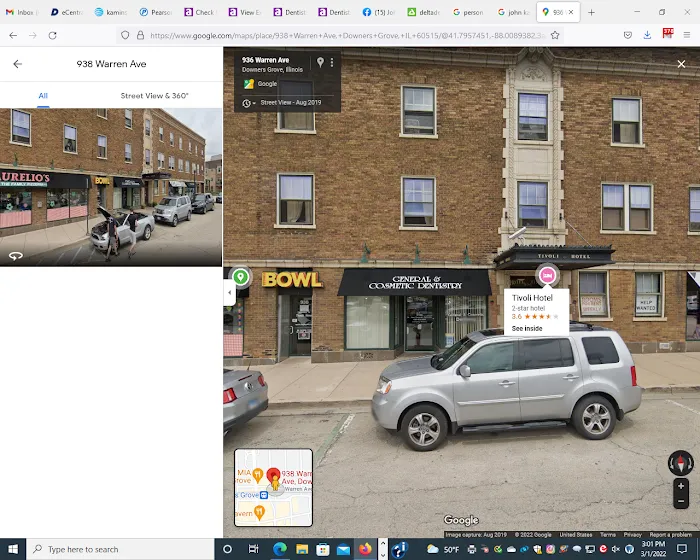This screenshot has height=560, width=700.
Task: Click the See inside link for Tivoli Hotel
Action: click(x=527, y=328)
